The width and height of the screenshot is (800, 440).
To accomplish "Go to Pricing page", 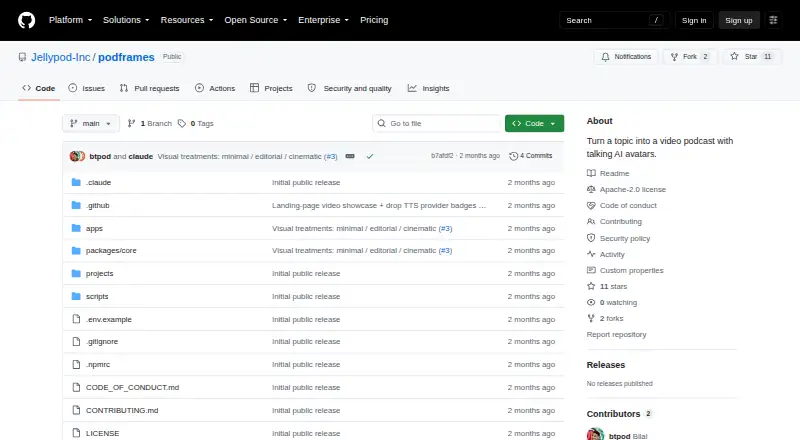I will point(374,20).
